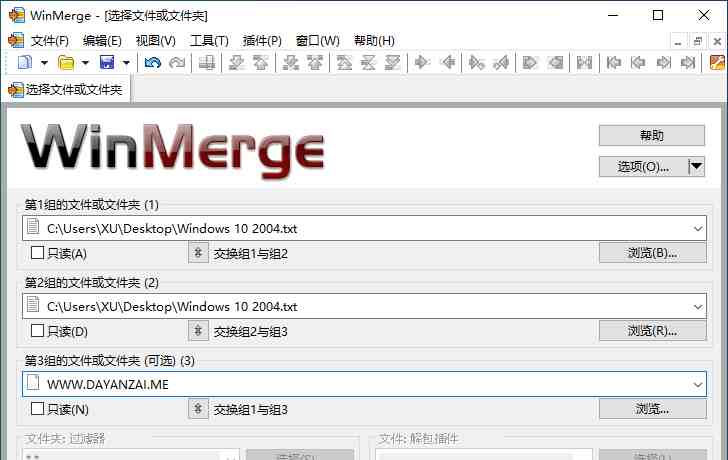728x460 pixels.
Task: Expand the first group path dropdown
Action: (697, 228)
